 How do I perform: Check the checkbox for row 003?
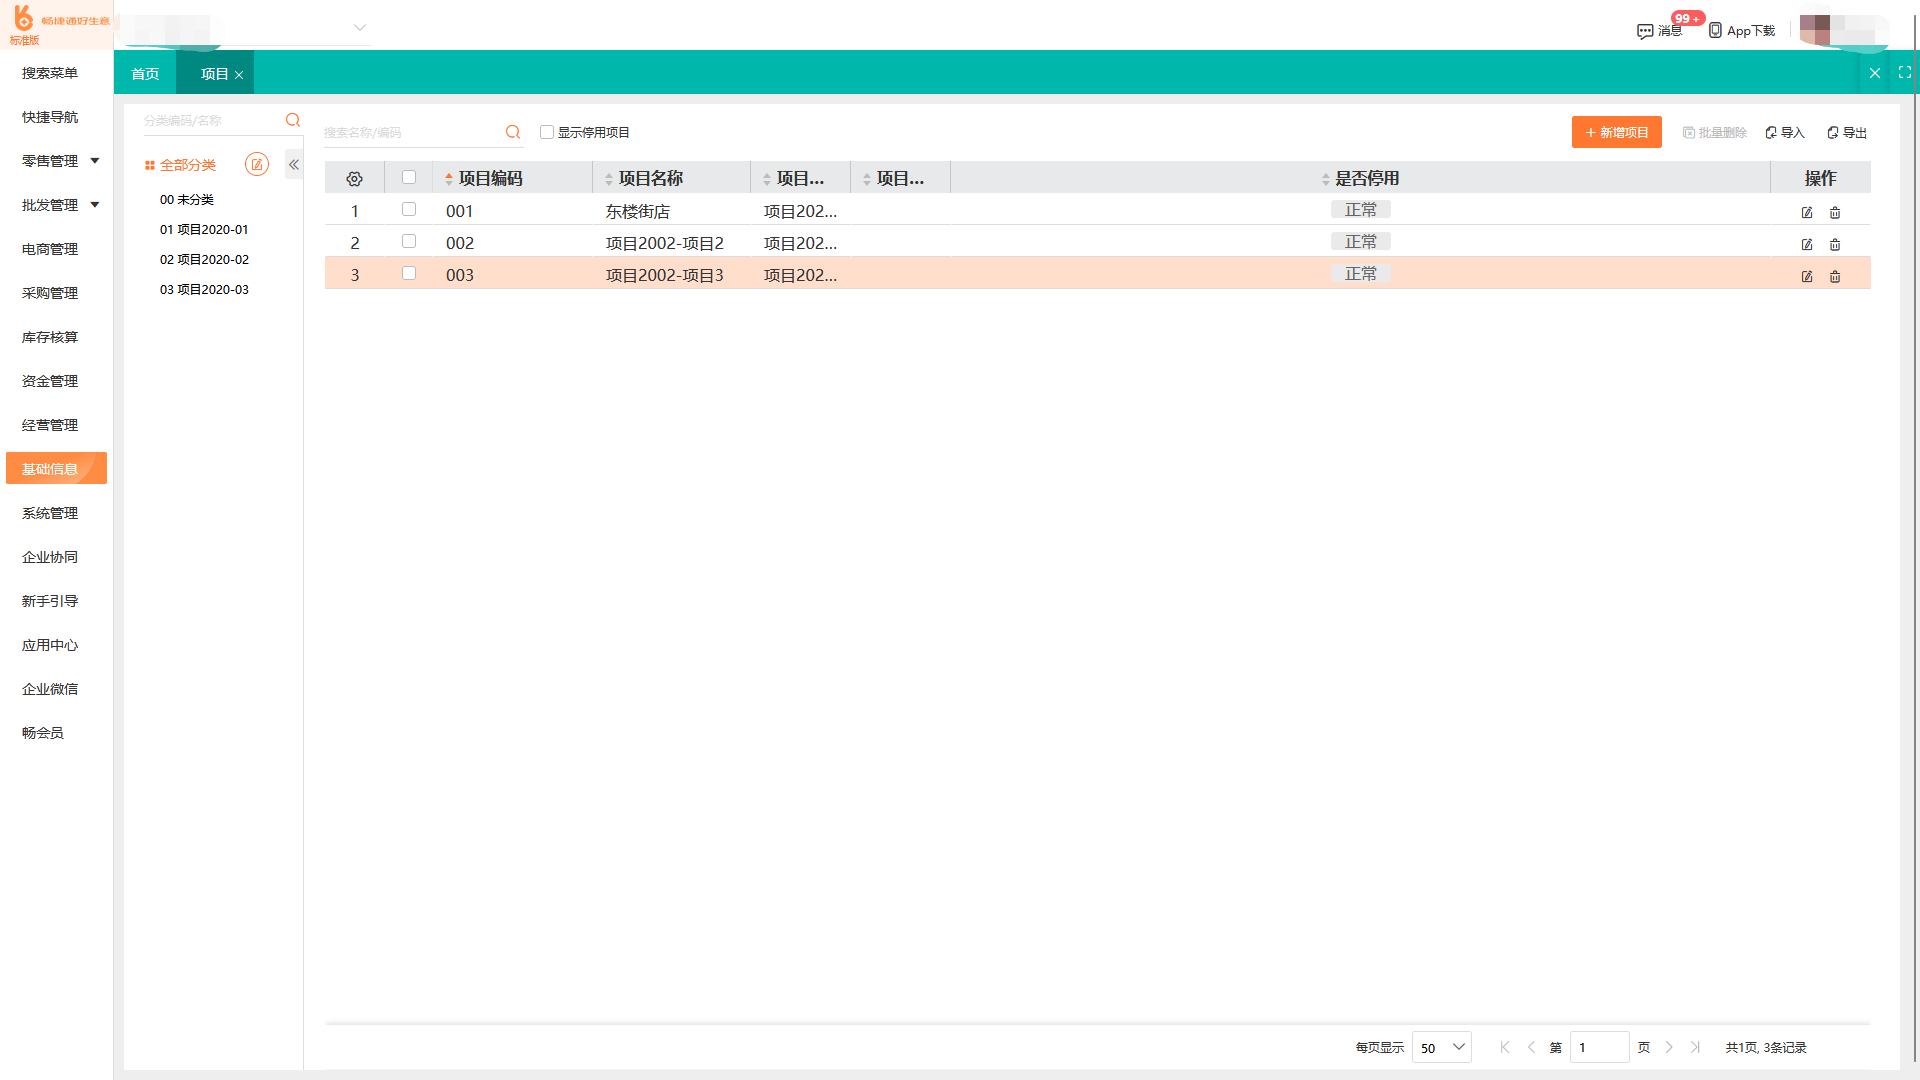click(x=410, y=273)
